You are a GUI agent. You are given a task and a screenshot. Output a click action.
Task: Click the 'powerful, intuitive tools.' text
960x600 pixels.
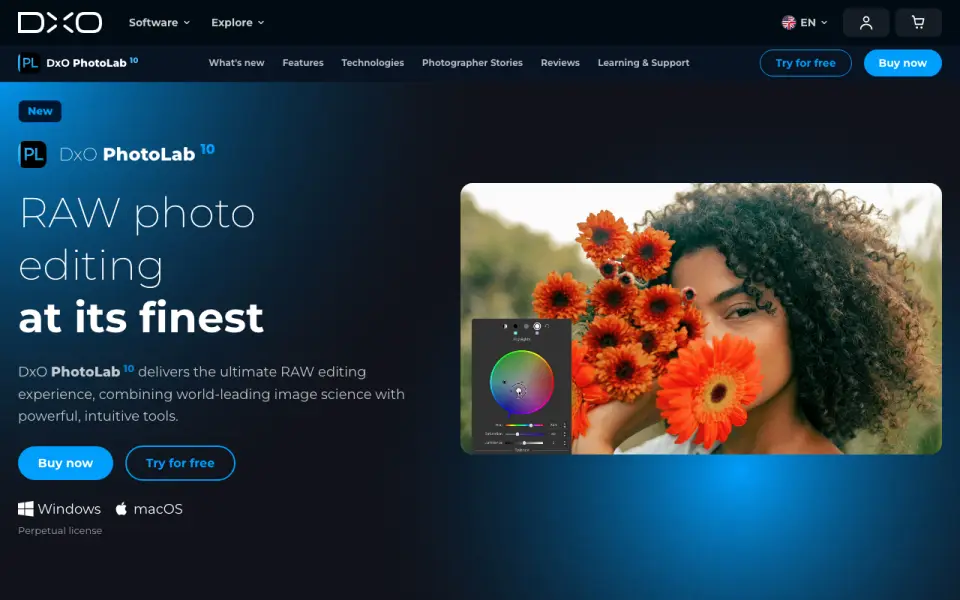click(98, 416)
